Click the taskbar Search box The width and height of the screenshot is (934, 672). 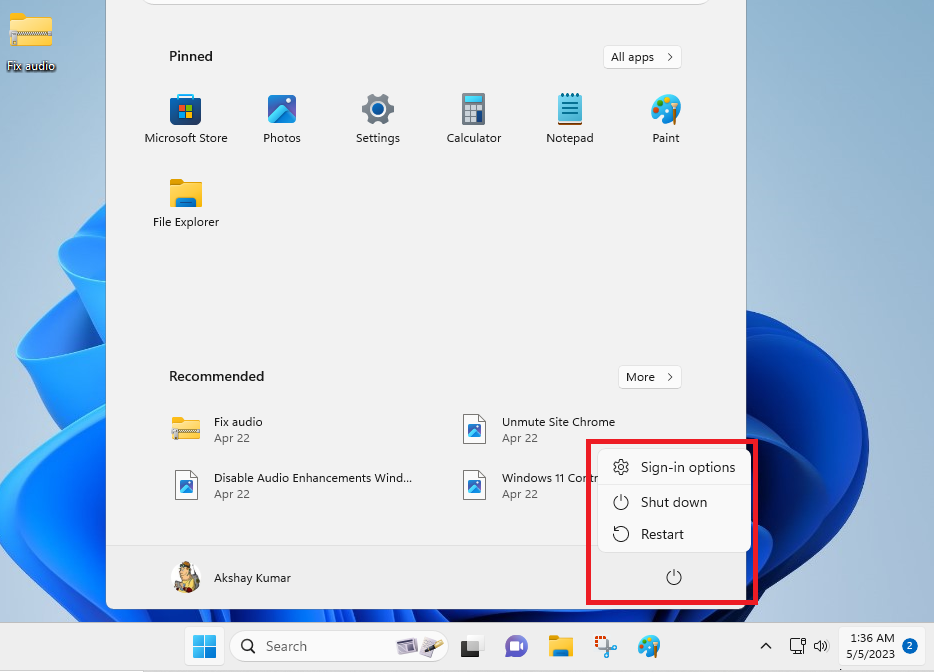point(338,646)
